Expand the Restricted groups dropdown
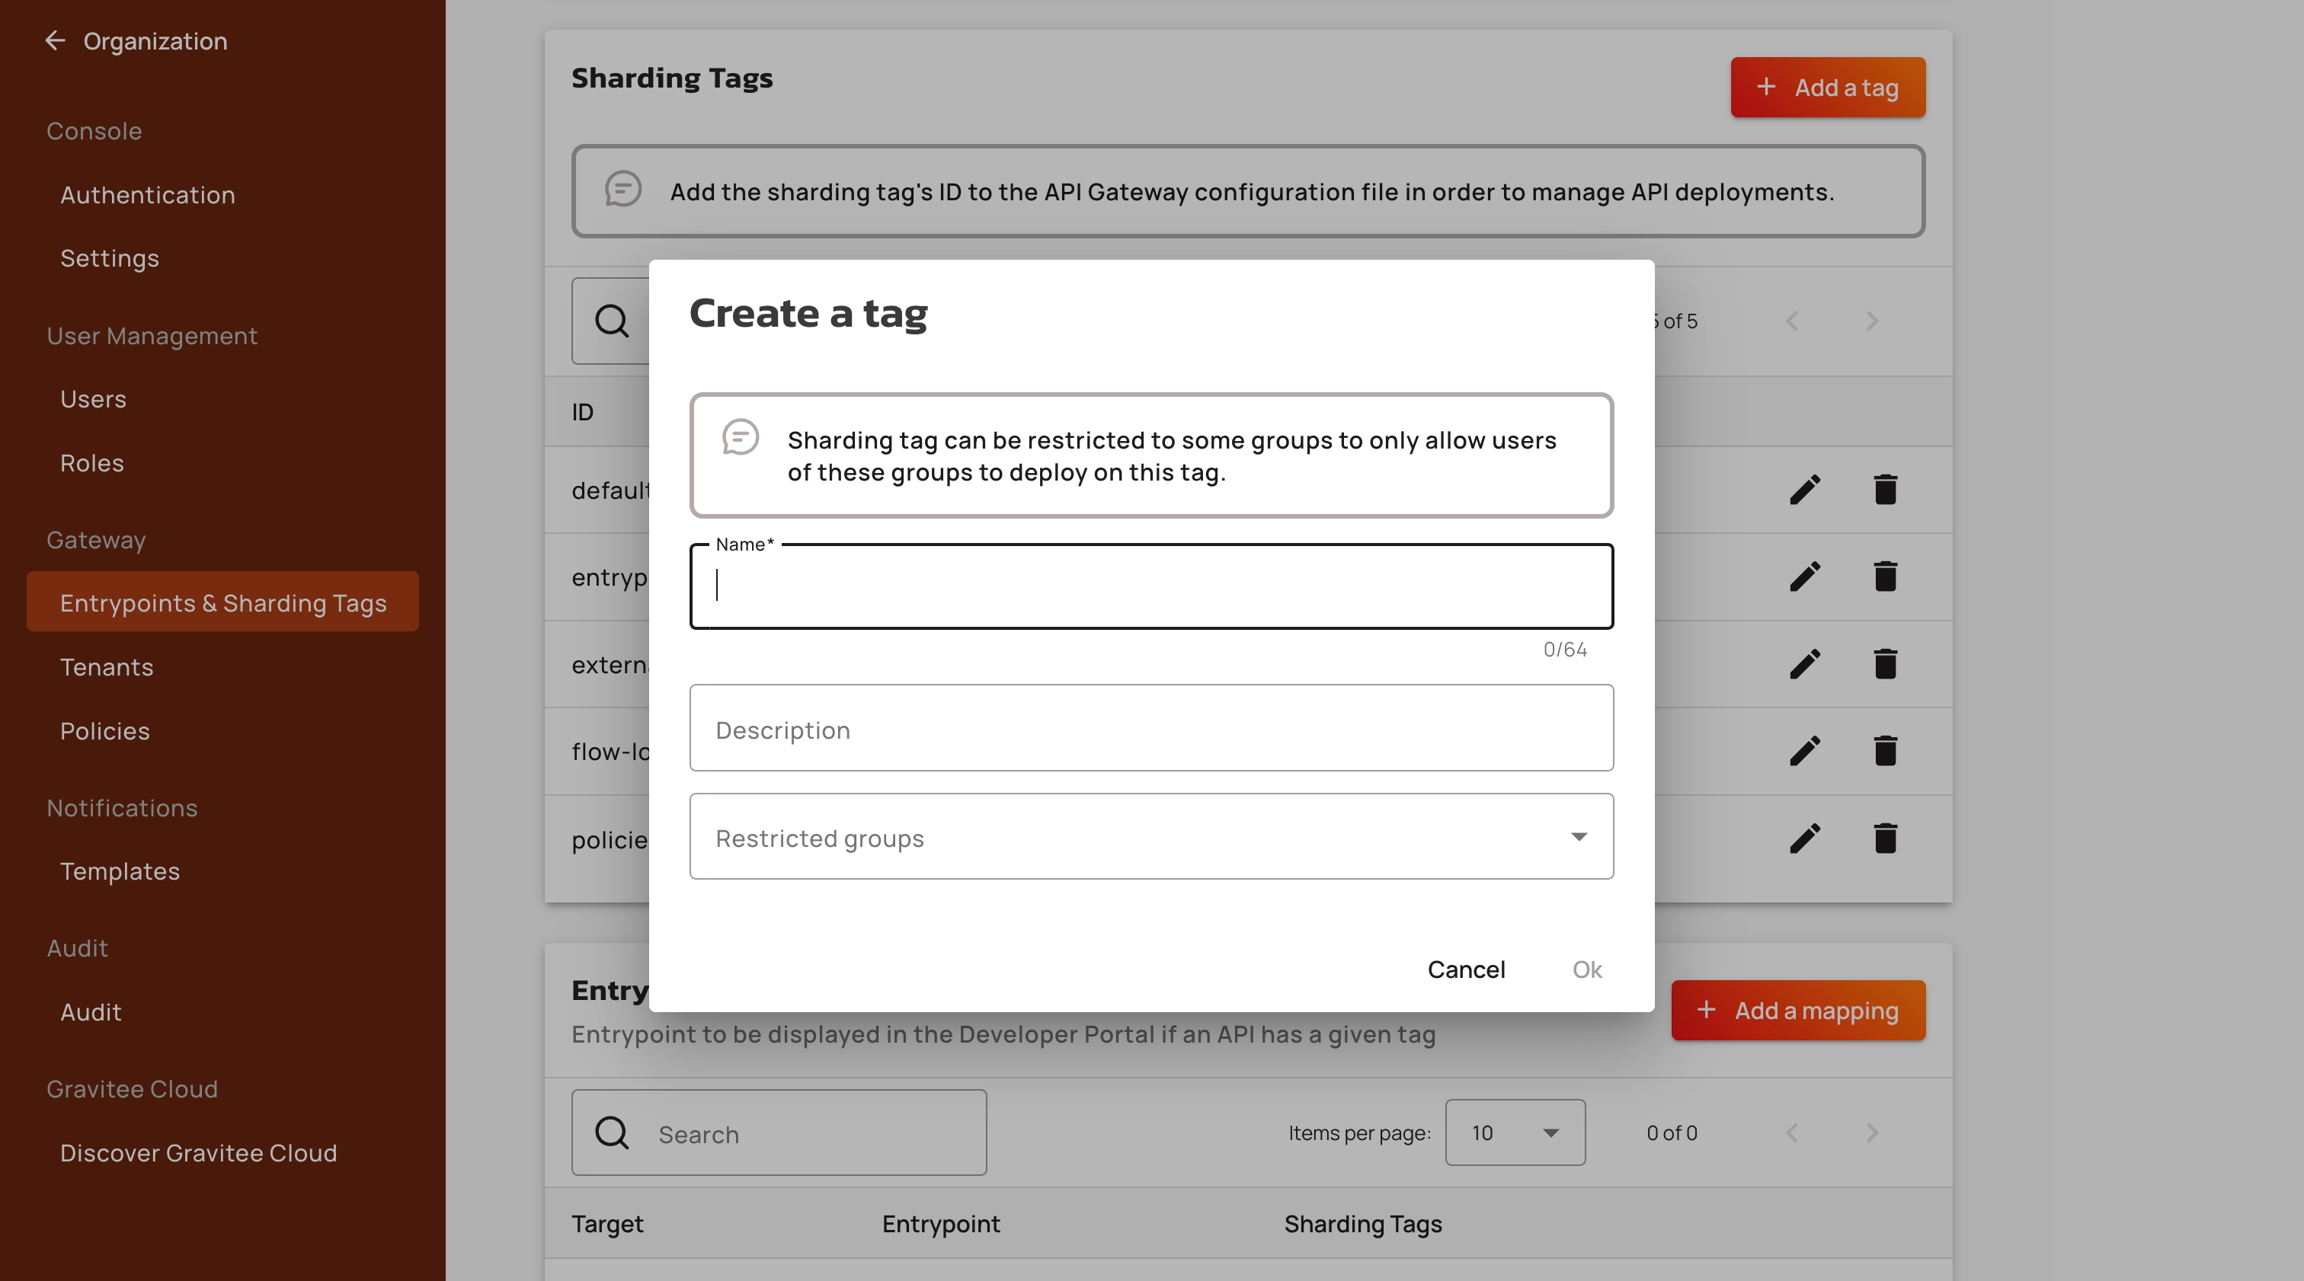This screenshot has width=2304, height=1281. point(1151,837)
